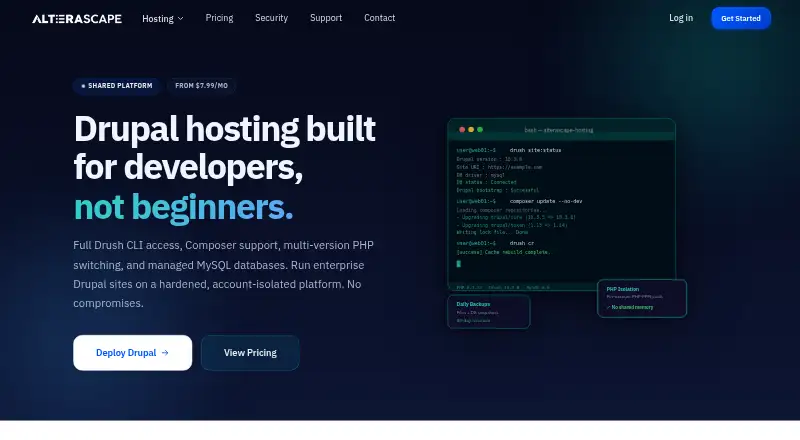800x440 pixels.
Task: Select Contact in the navigation
Action: click(380, 18)
